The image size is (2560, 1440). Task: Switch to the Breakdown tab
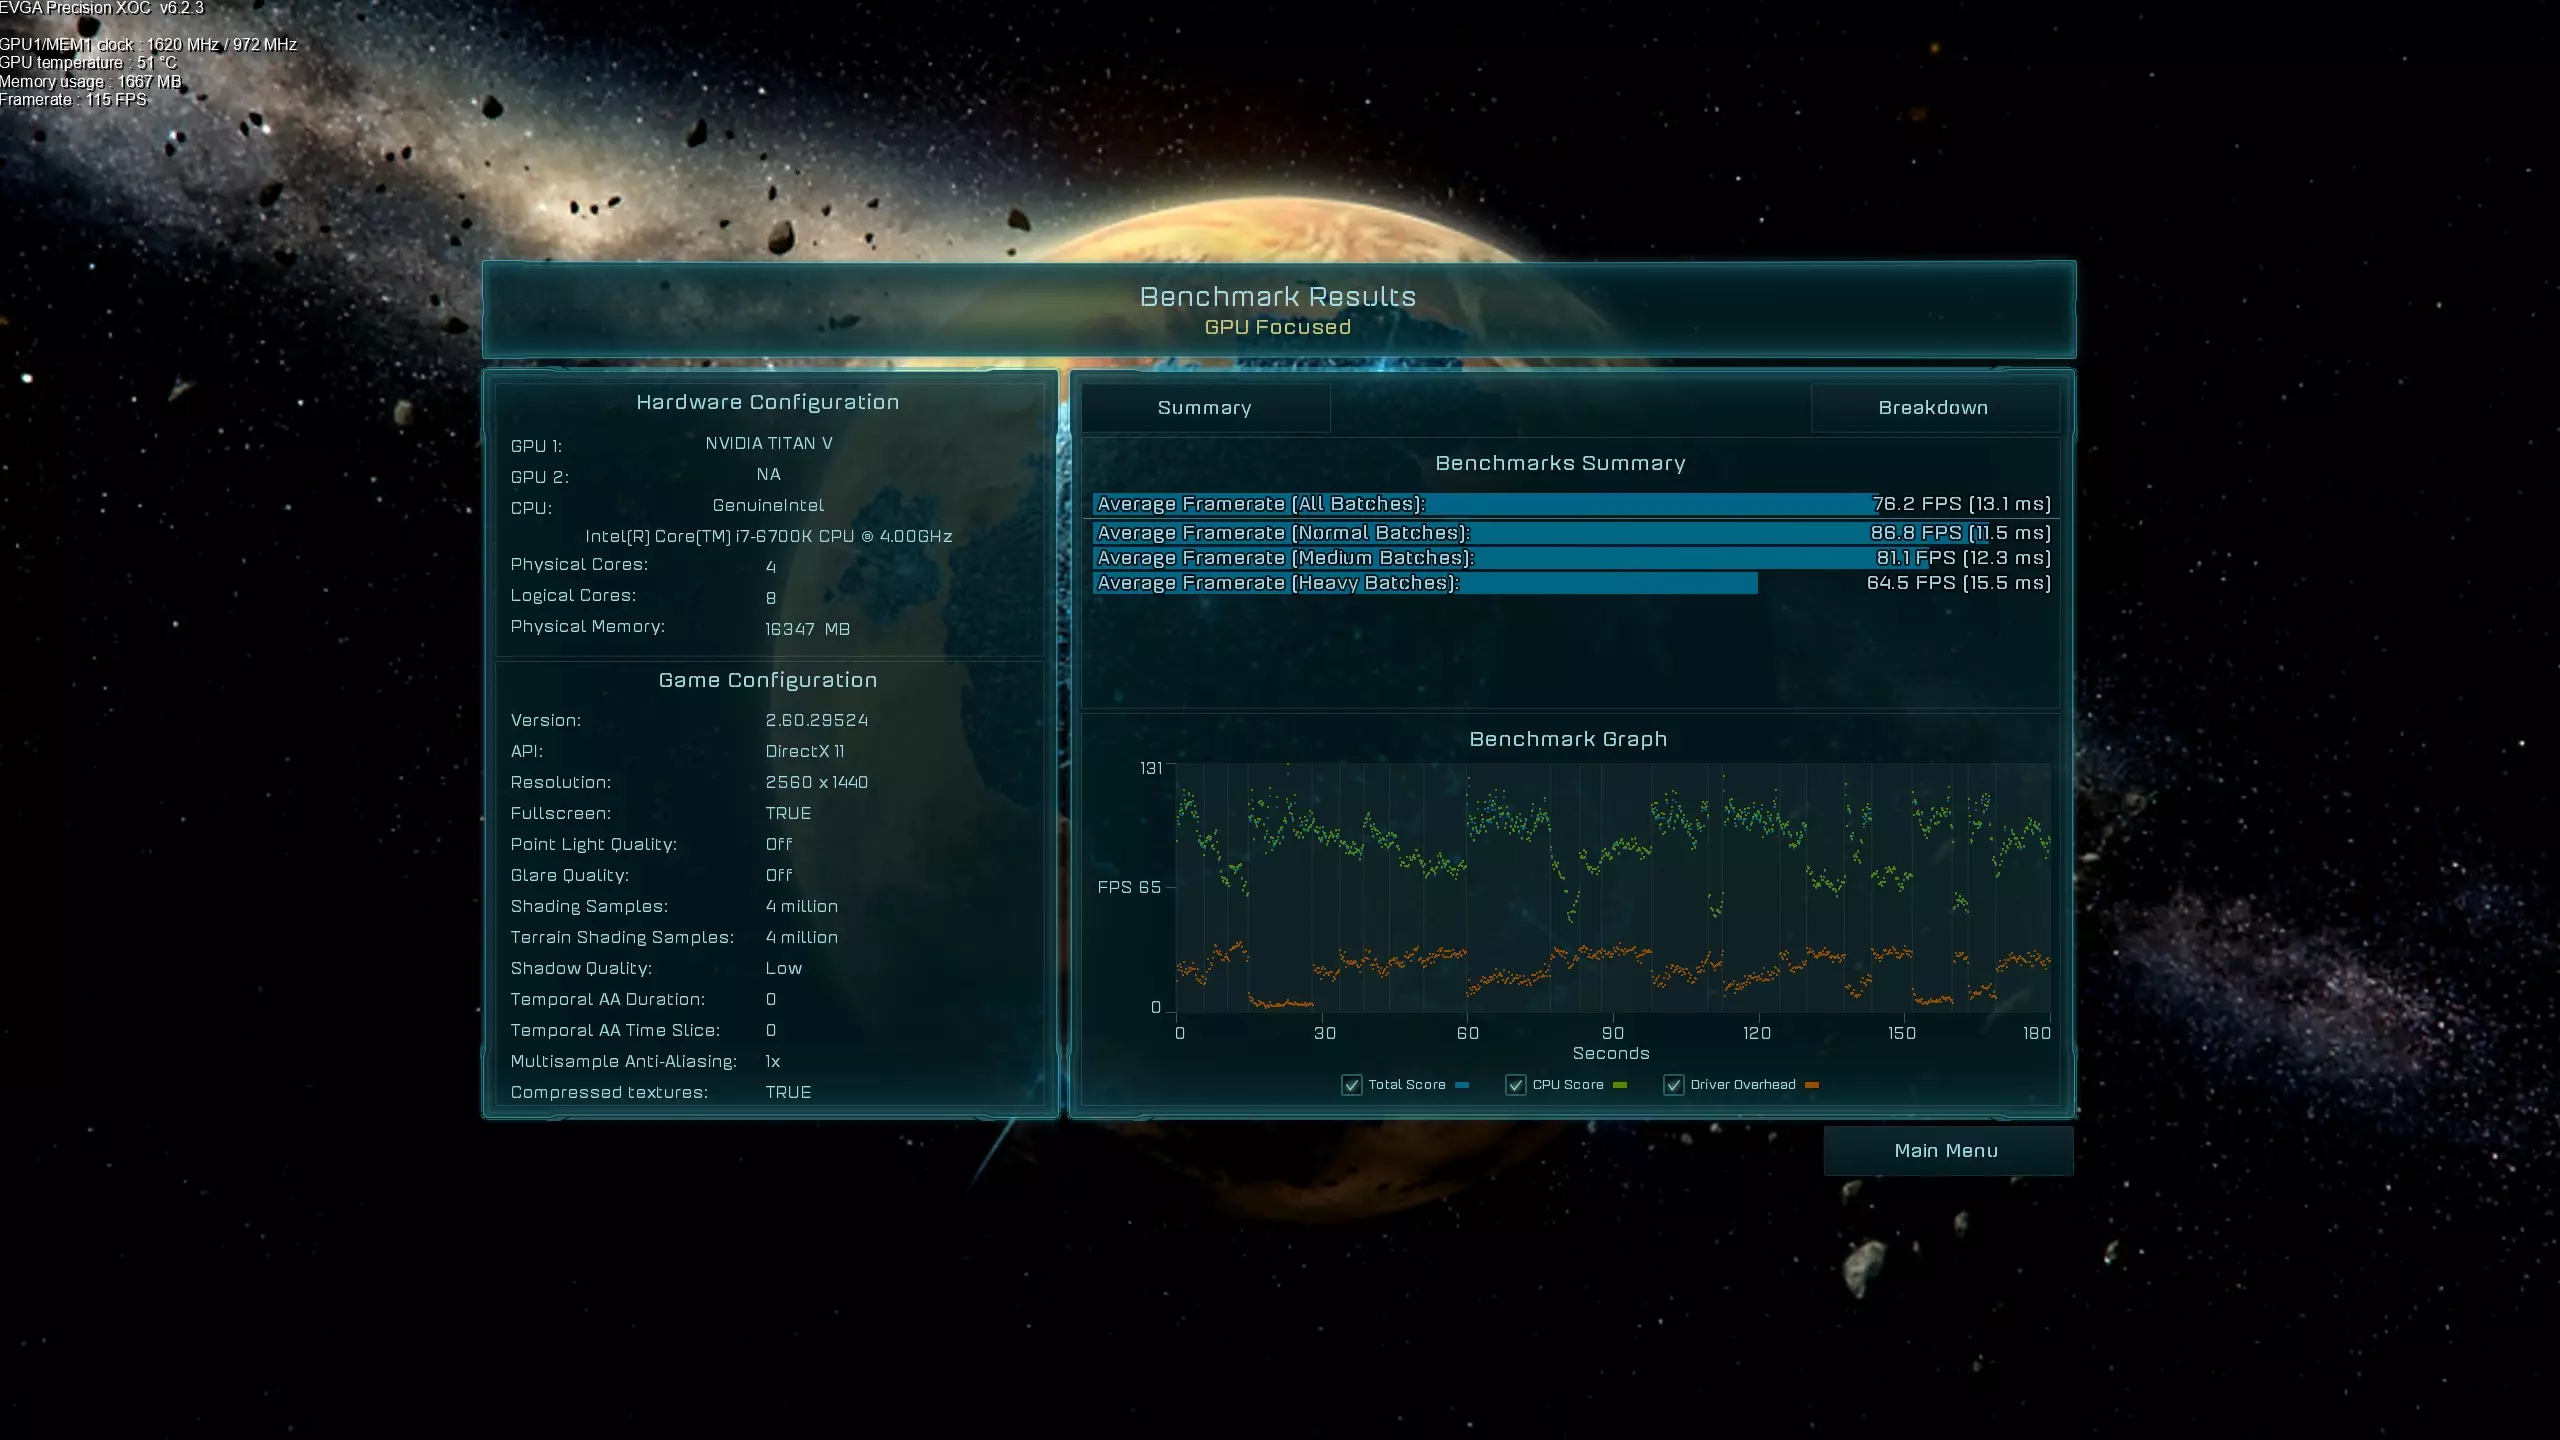click(x=1932, y=406)
